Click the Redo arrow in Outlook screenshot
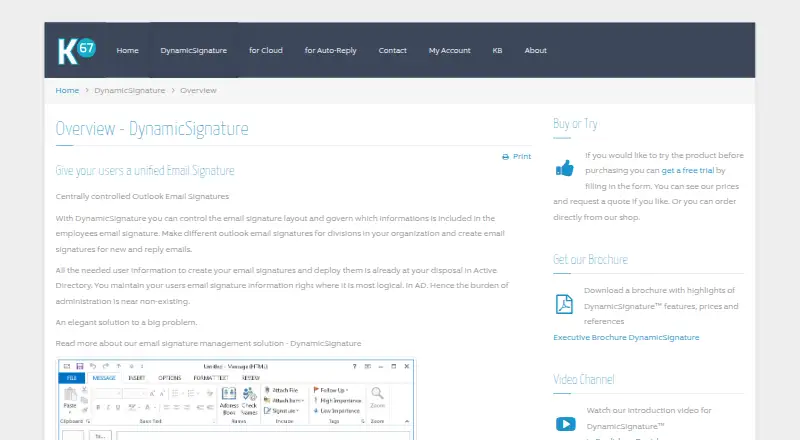The image size is (800, 440). [106, 366]
